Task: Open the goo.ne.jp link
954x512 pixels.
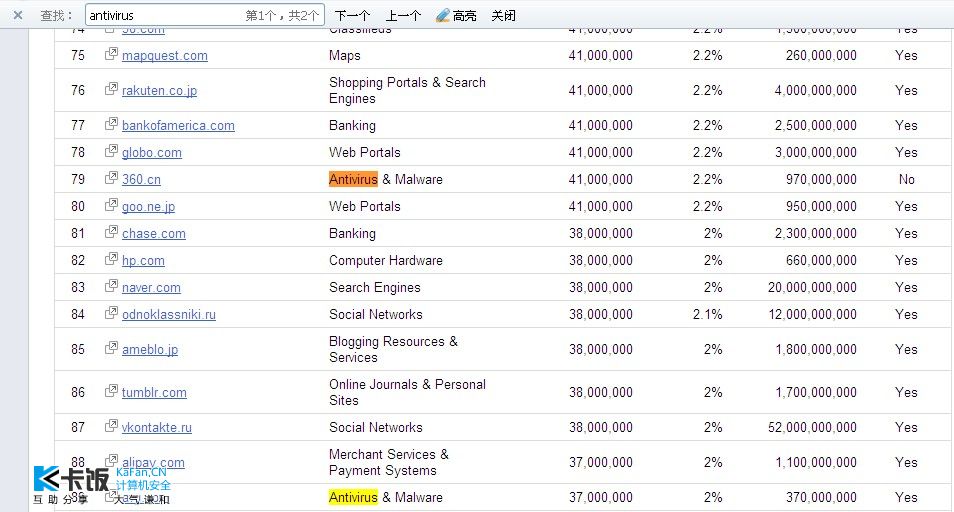Action: pos(148,207)
